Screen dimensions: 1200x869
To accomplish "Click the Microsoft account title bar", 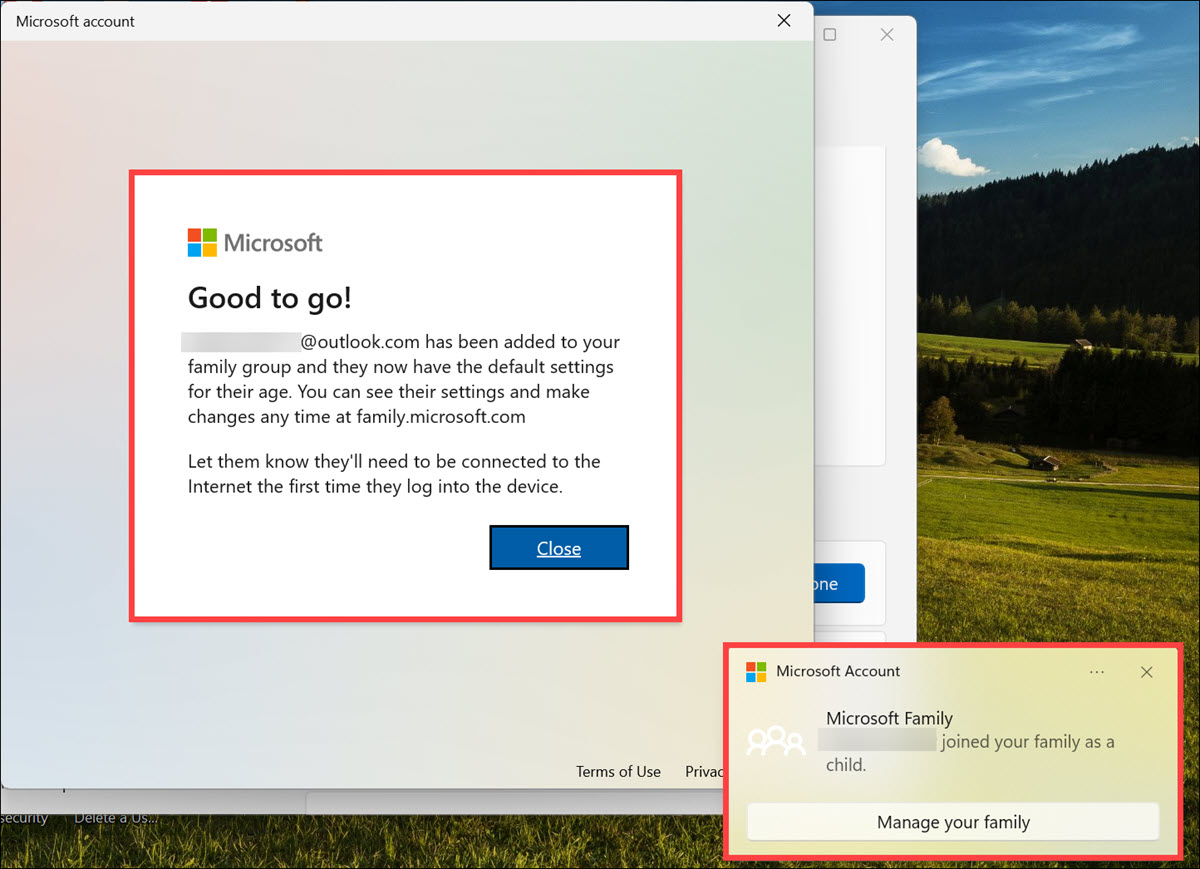I will [x=75, y=20].
